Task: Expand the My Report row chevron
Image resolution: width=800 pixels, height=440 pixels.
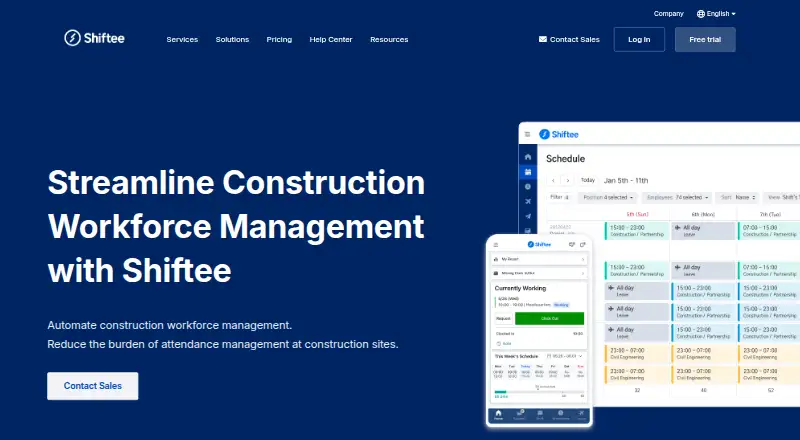Action: [583, 259]
